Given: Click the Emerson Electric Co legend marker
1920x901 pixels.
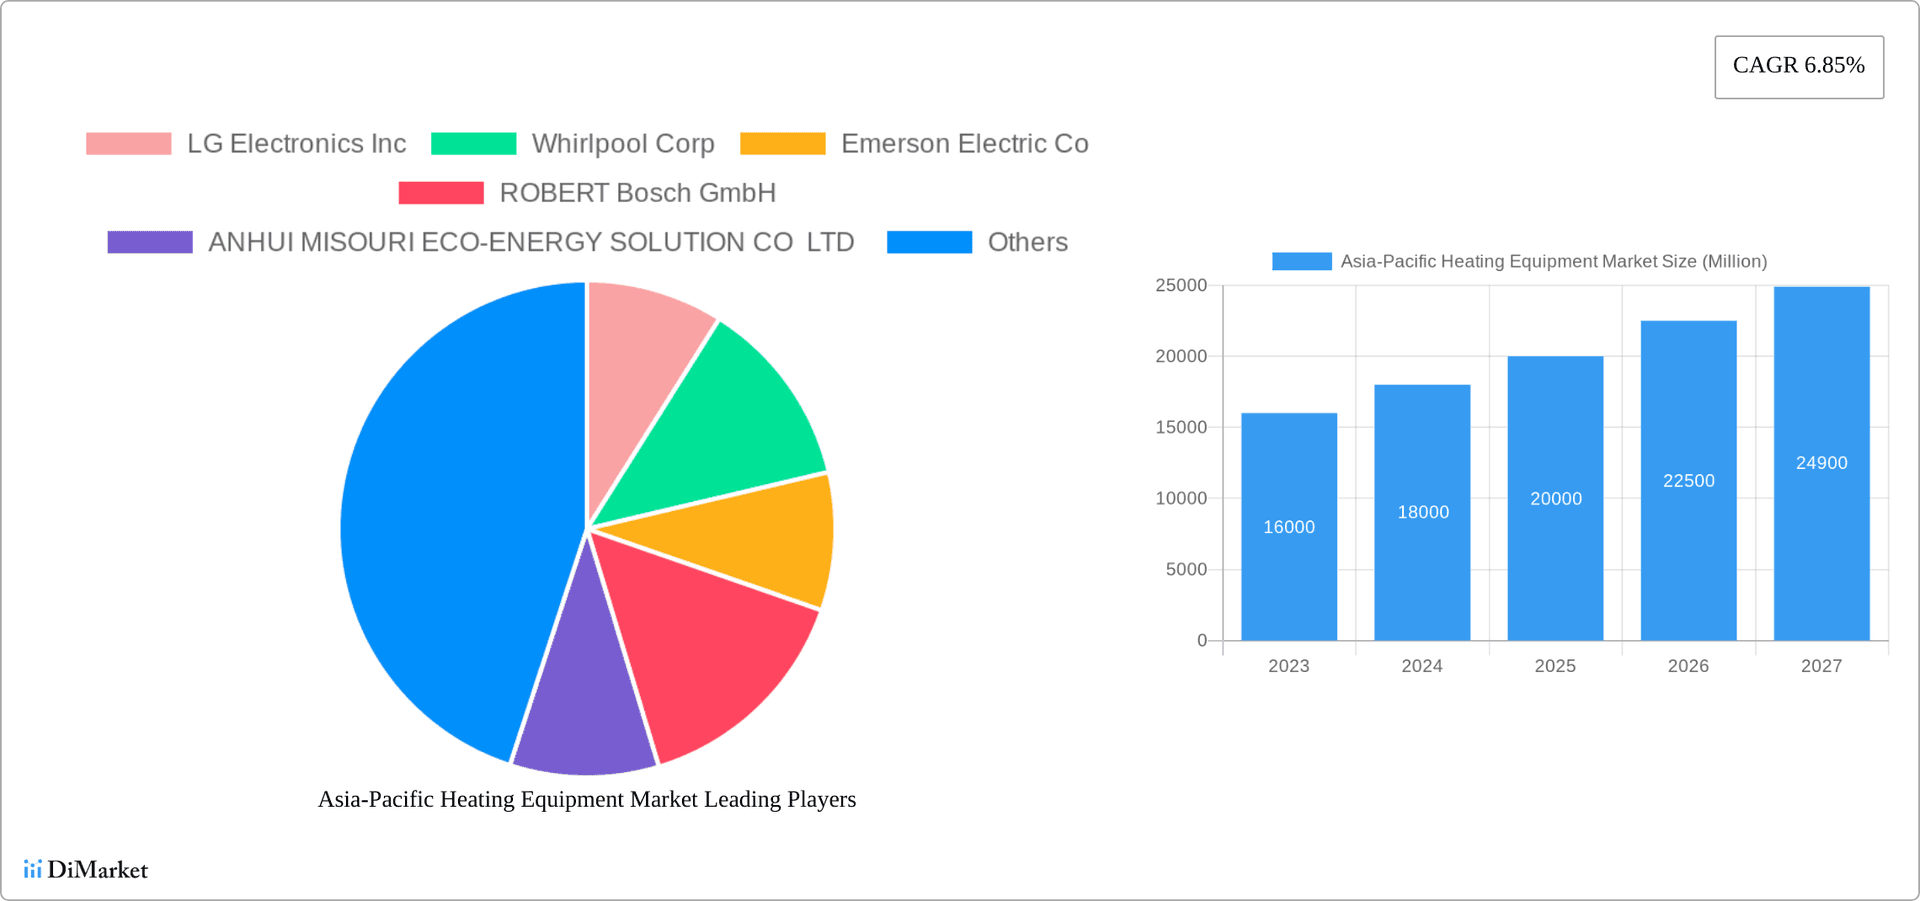Looking at the screenshot, I should click(782, 143).
